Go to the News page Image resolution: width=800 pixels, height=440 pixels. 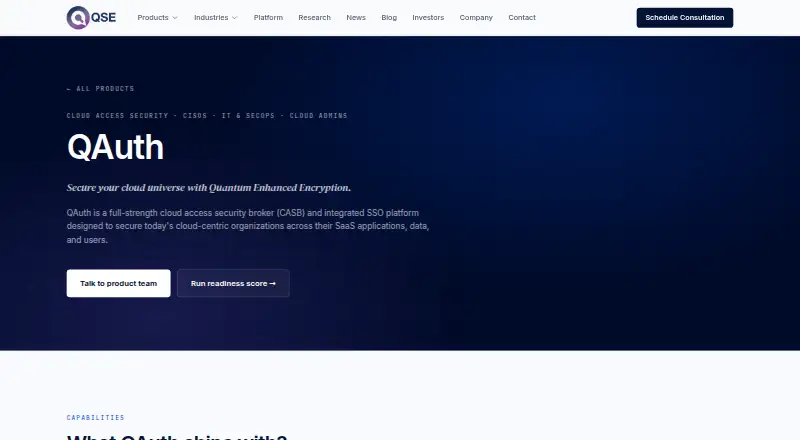click(356, 17)
